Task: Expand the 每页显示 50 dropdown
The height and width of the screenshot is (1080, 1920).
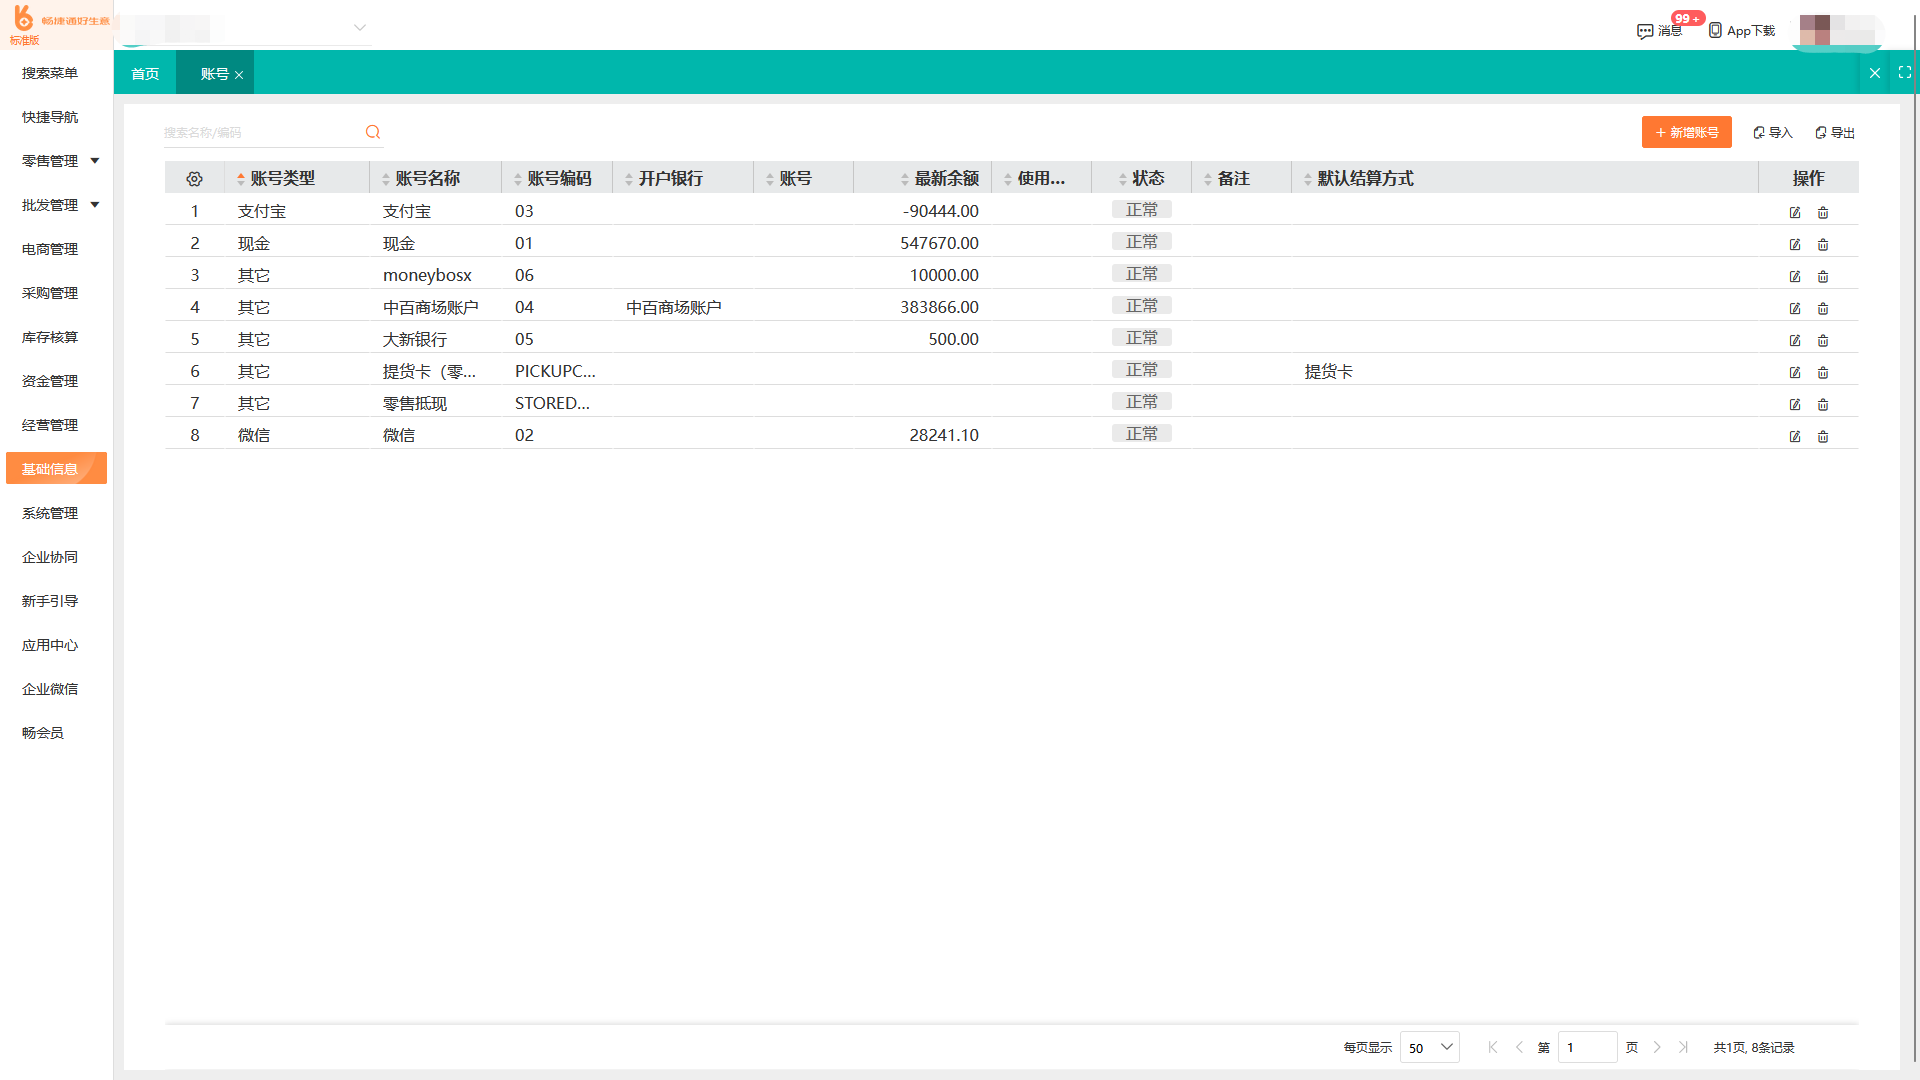Action: 1428,1047
